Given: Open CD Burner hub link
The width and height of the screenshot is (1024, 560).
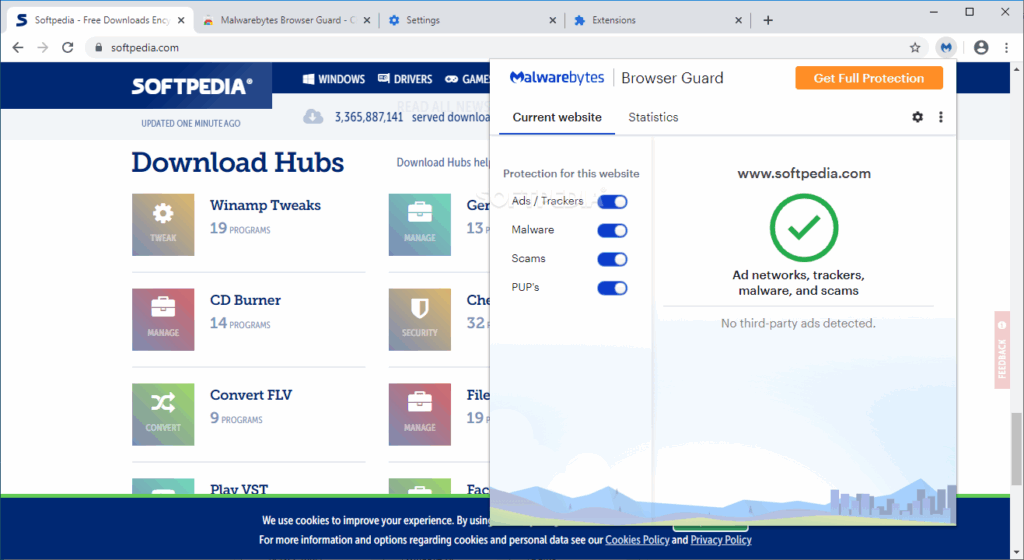Looking at the screenshot, I should coord(245,300).
